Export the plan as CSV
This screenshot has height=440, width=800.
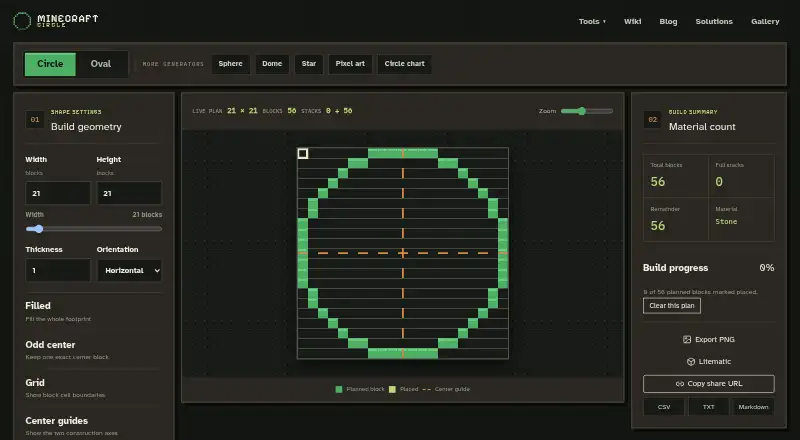pyautogui.click(x=664, y=407)
